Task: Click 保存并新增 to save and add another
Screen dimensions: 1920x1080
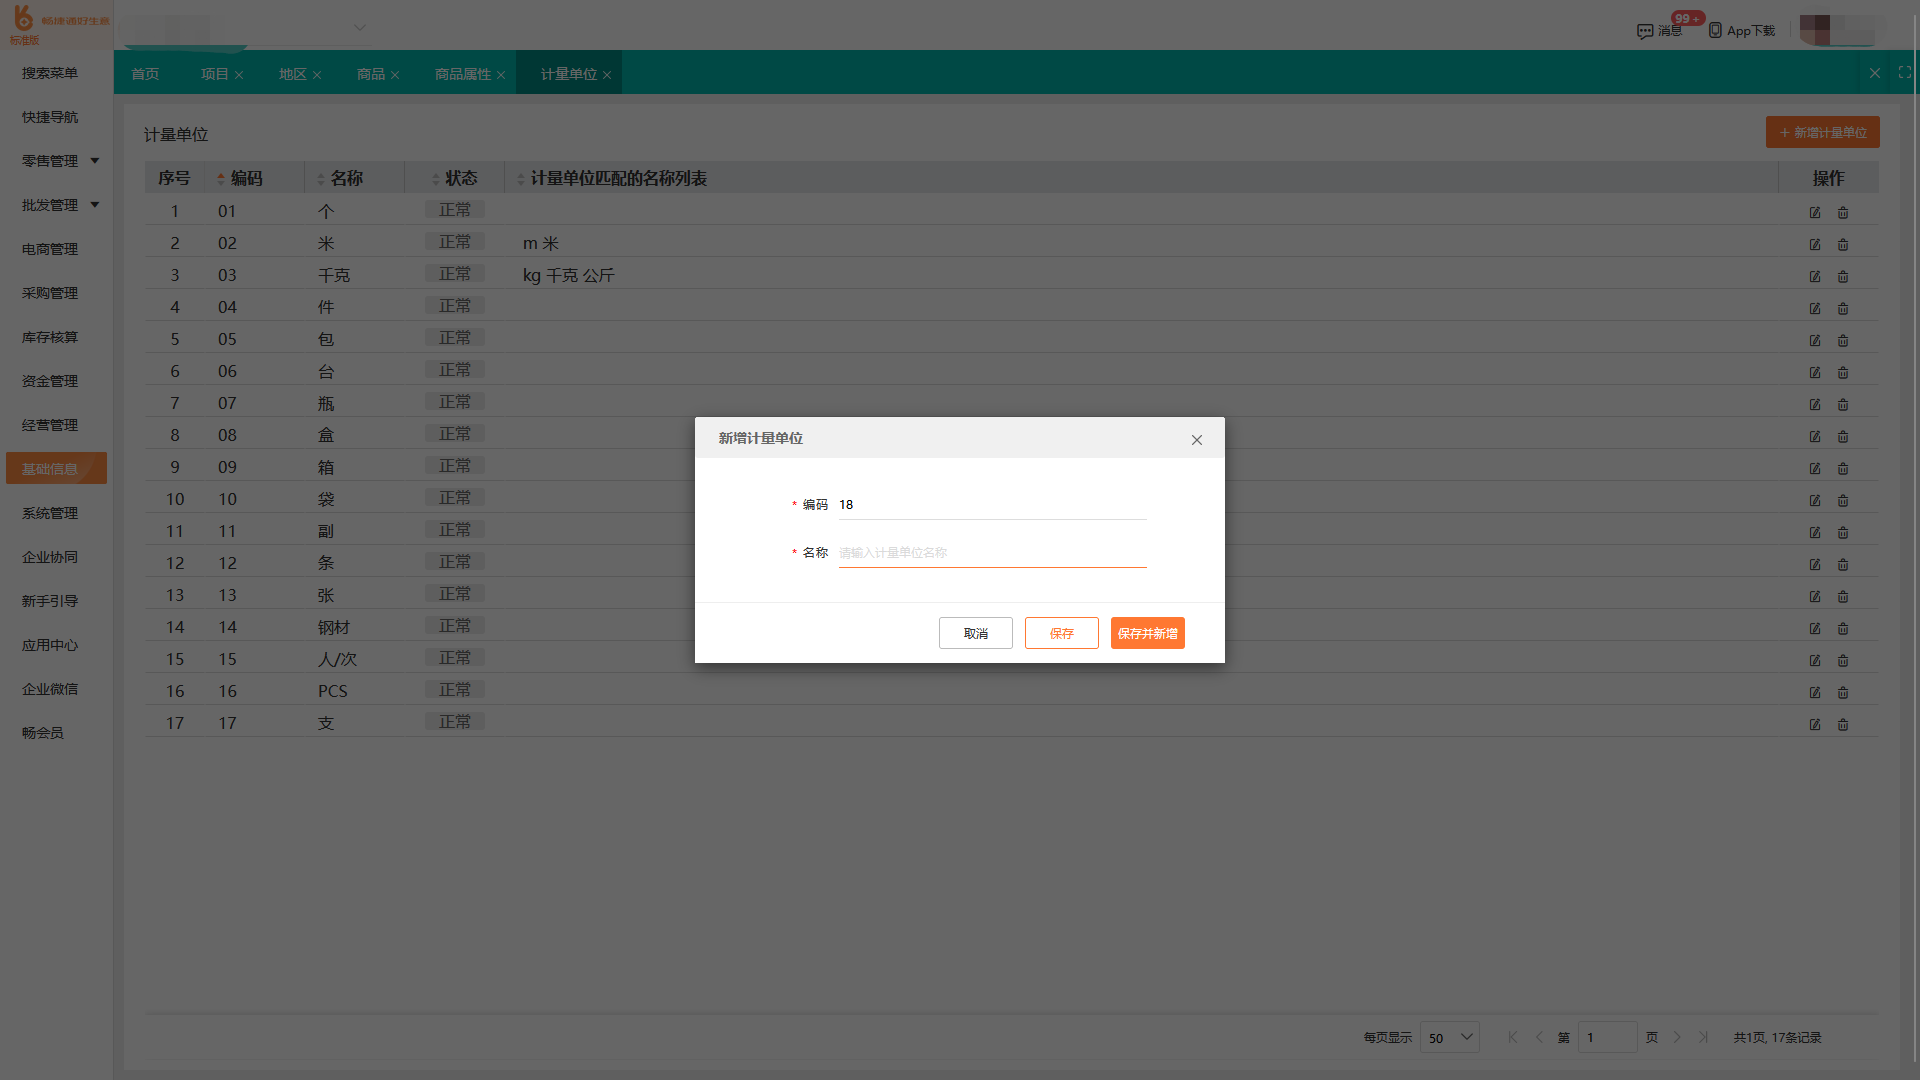Action: tap(1145, 633)
